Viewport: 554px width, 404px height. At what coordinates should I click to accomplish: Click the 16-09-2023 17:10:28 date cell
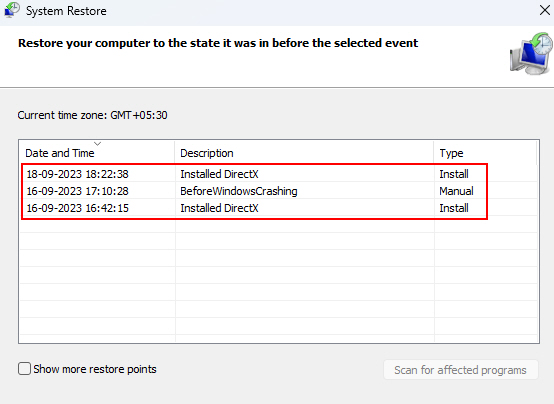[77, 191]
